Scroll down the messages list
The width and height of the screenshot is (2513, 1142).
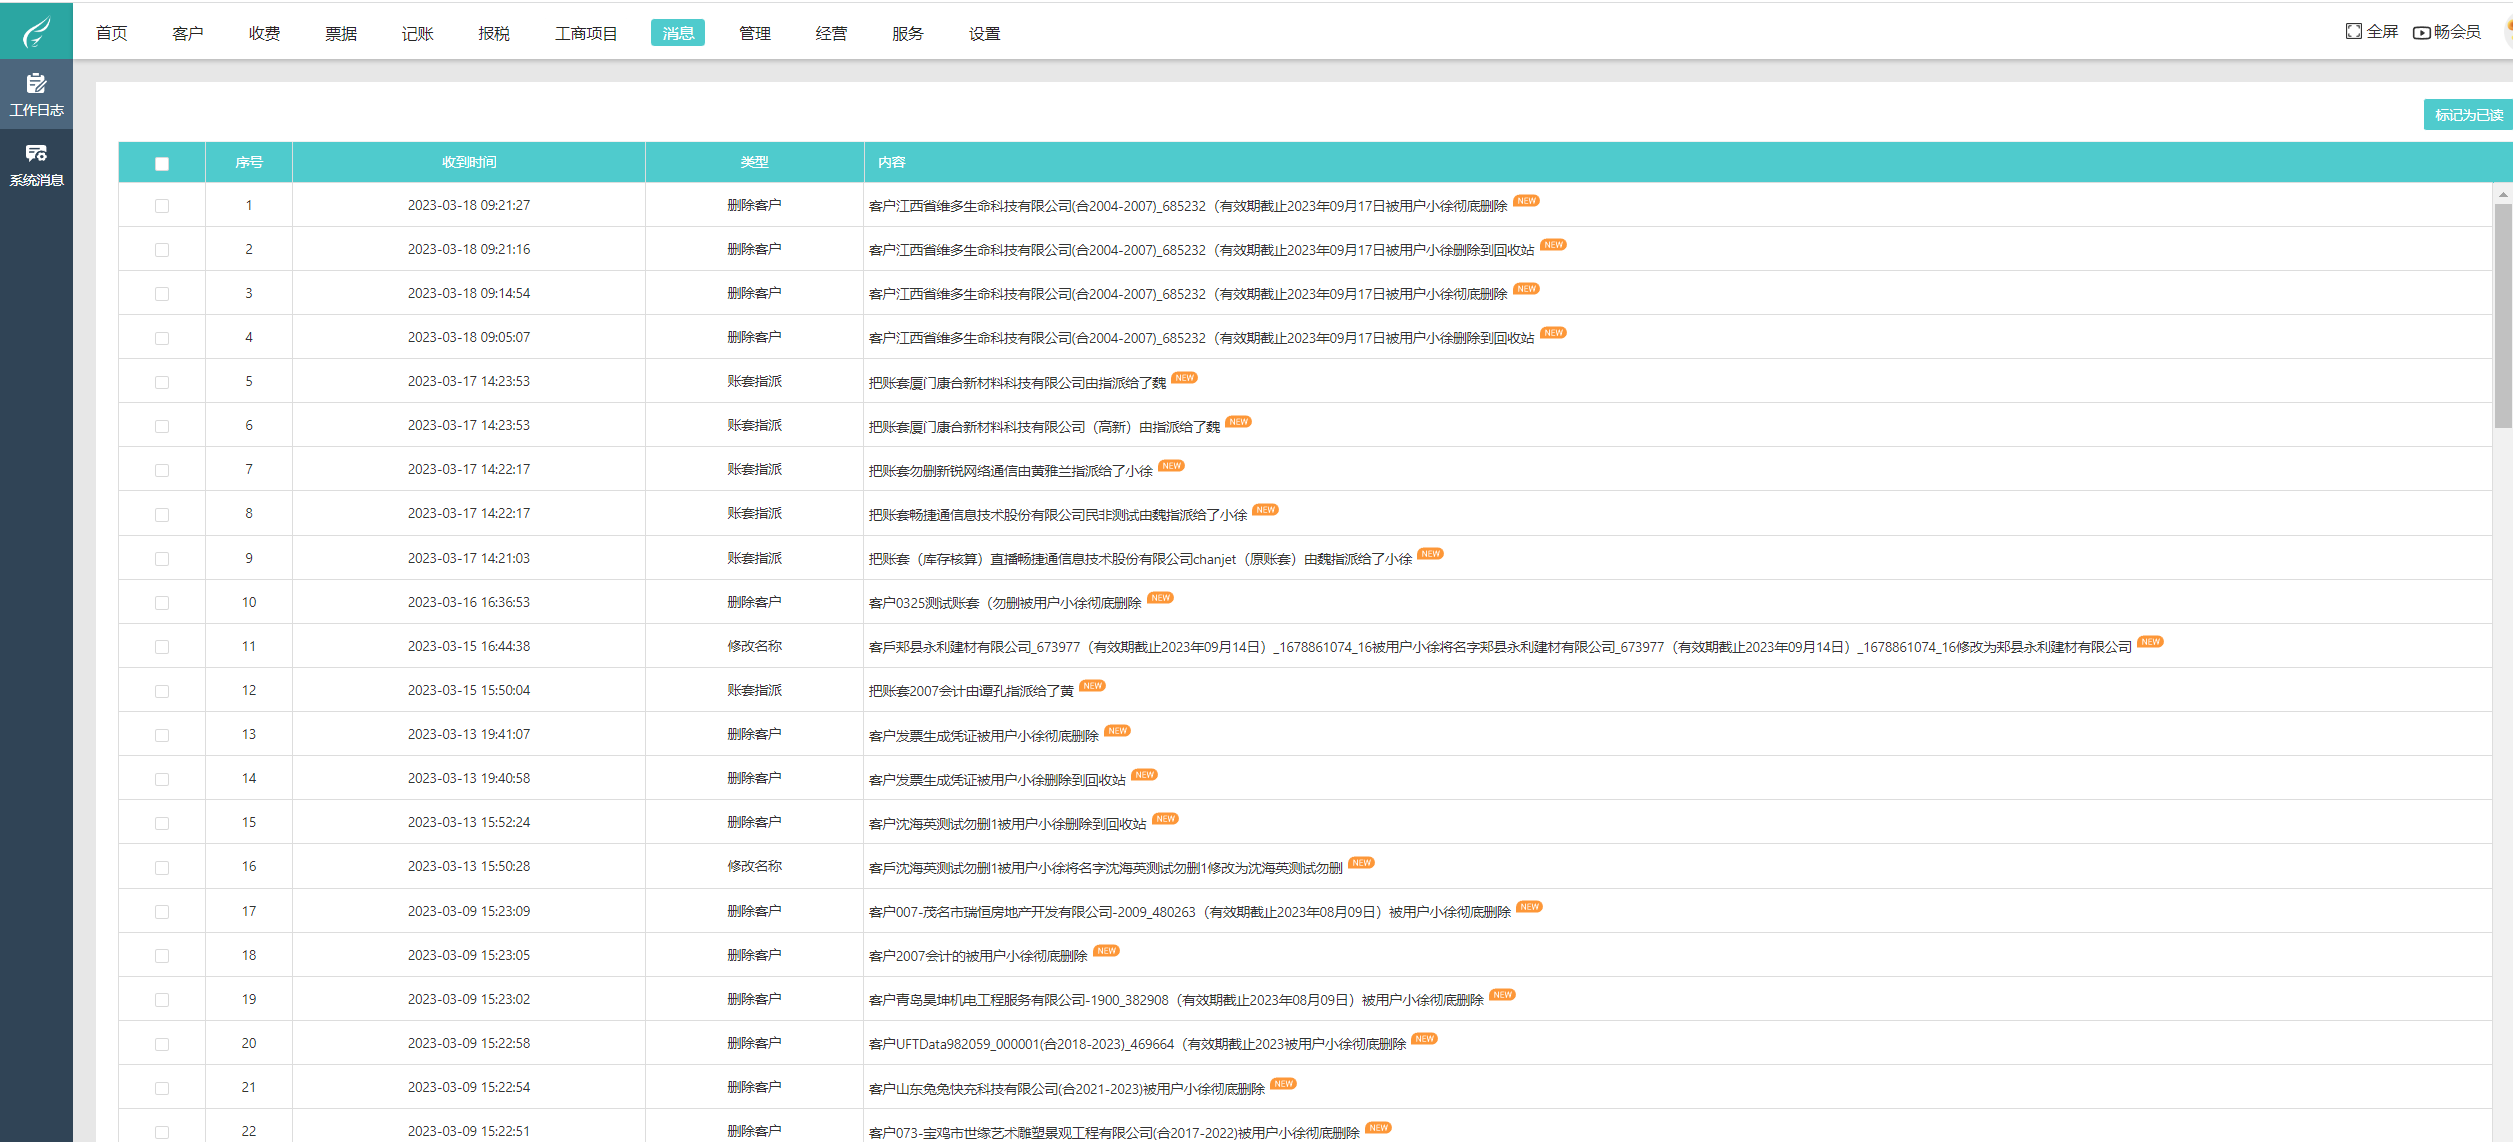2497,801
